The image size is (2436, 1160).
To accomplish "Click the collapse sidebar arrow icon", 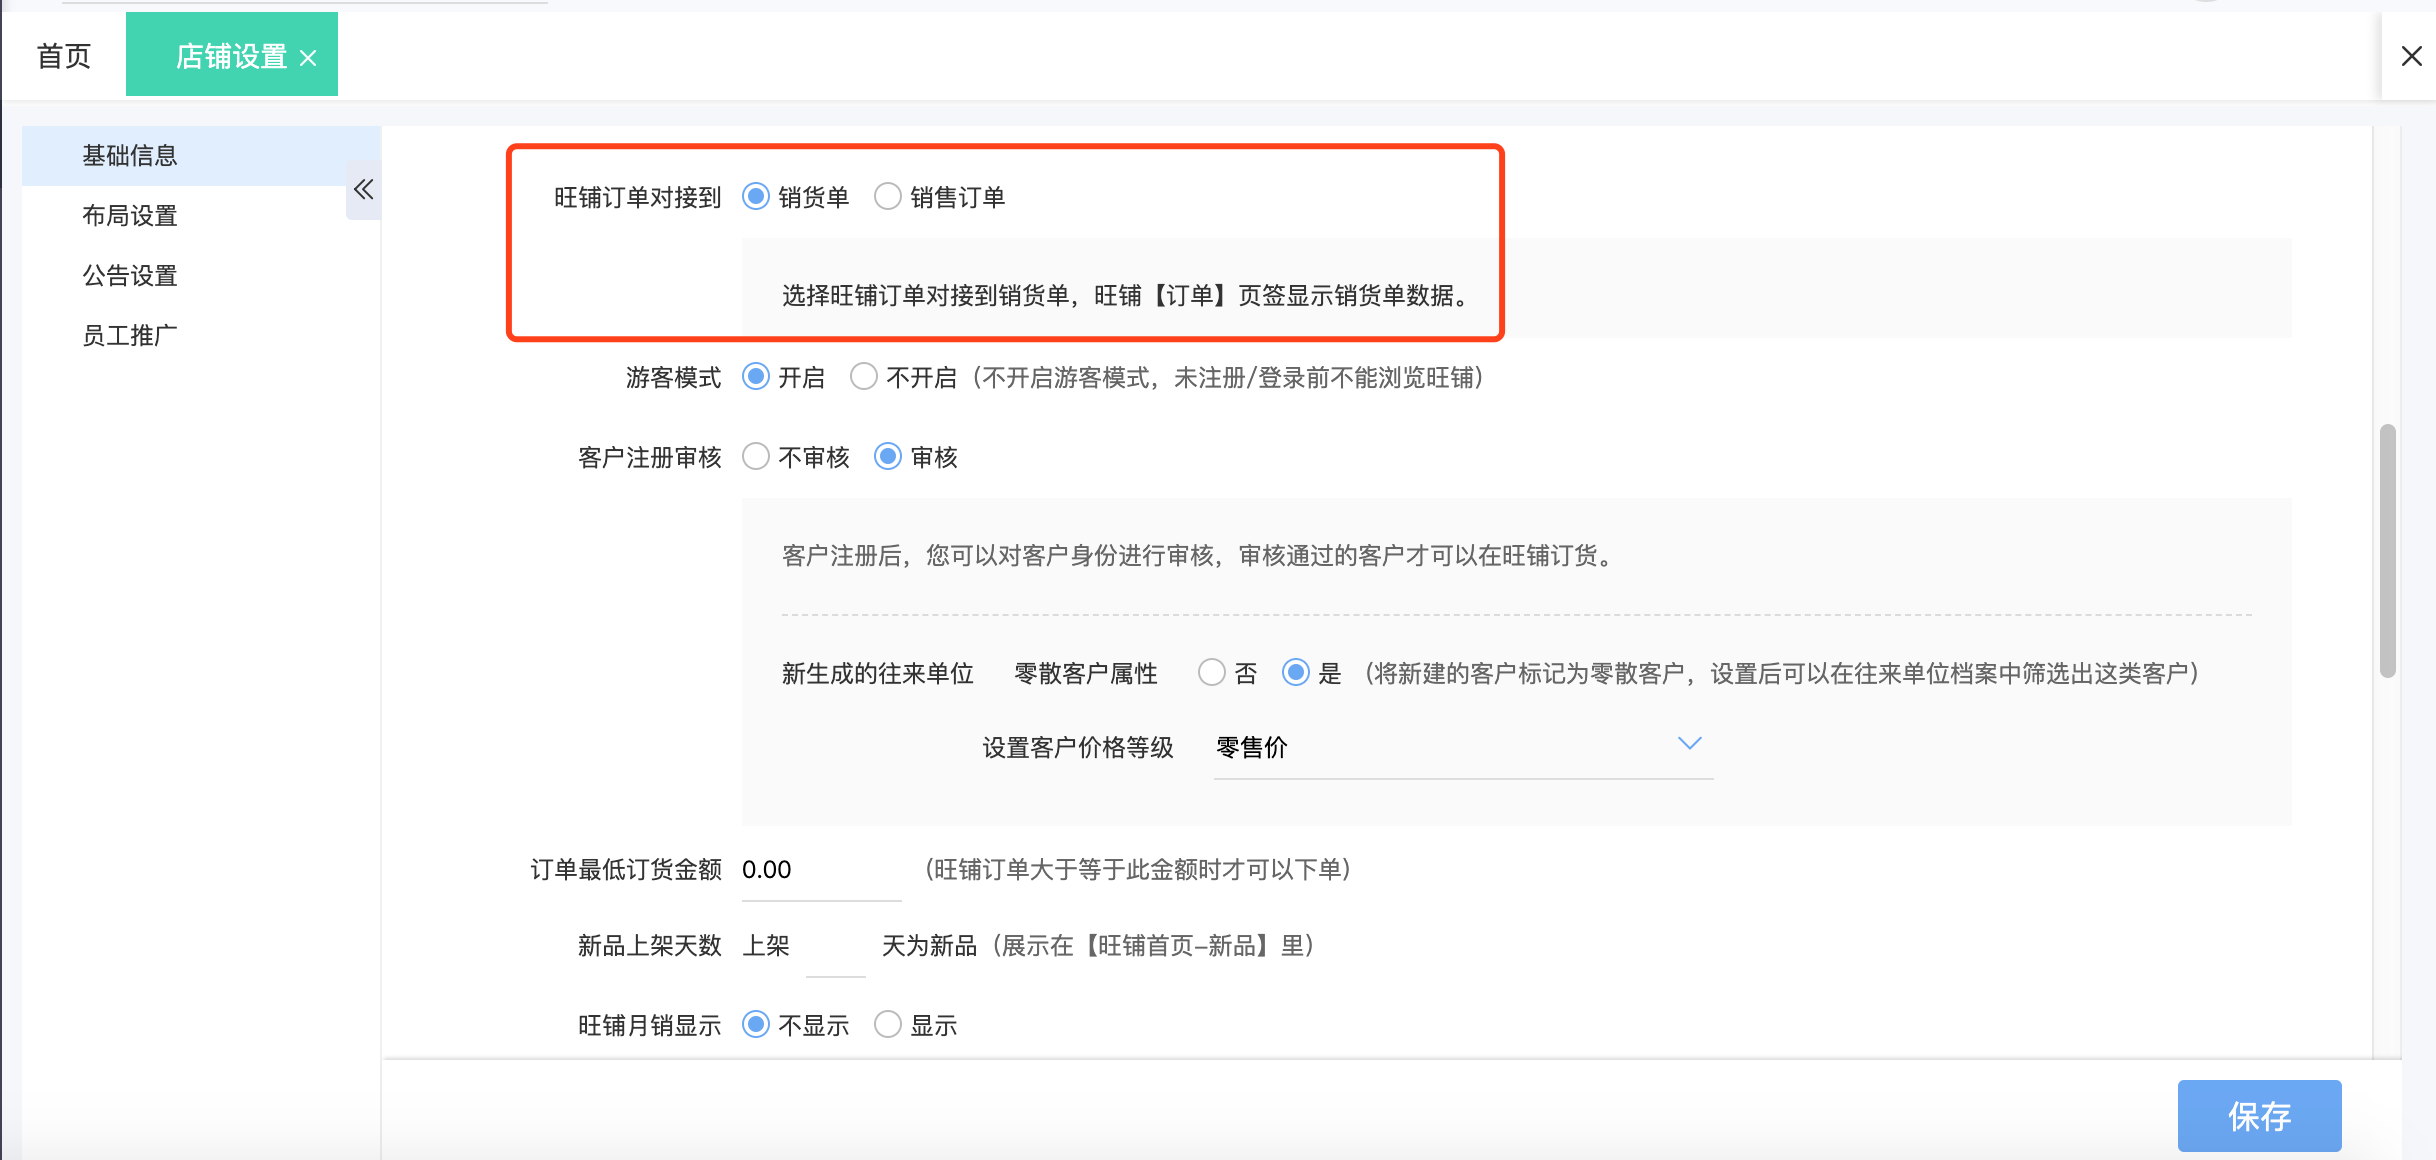I will click(364, 188).
